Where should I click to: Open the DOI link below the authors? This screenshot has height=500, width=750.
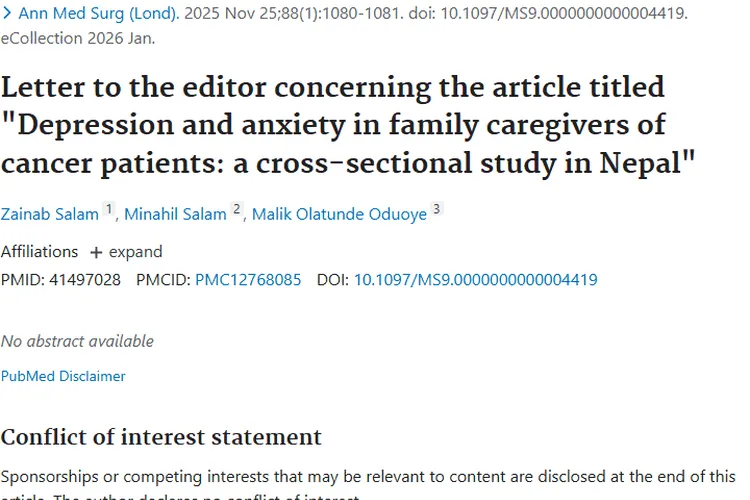coord(475,279)
